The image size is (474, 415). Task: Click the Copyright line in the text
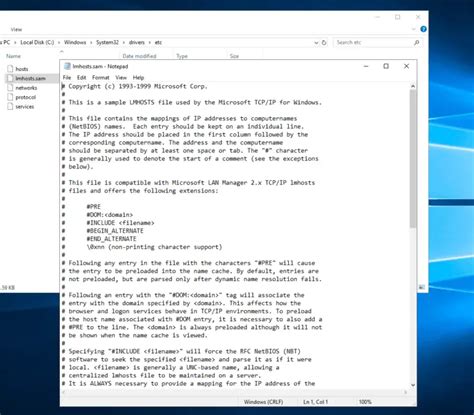[x=135, y=86]
